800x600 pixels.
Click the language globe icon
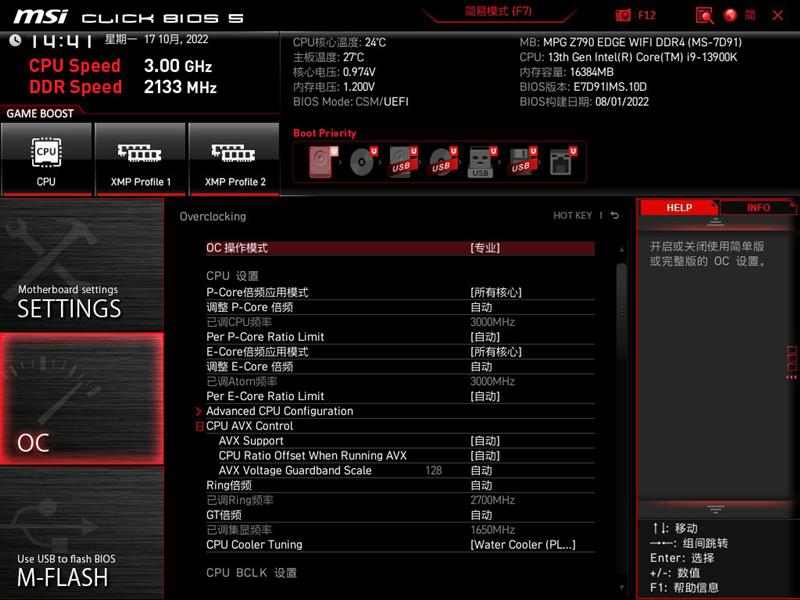(730, 15)
